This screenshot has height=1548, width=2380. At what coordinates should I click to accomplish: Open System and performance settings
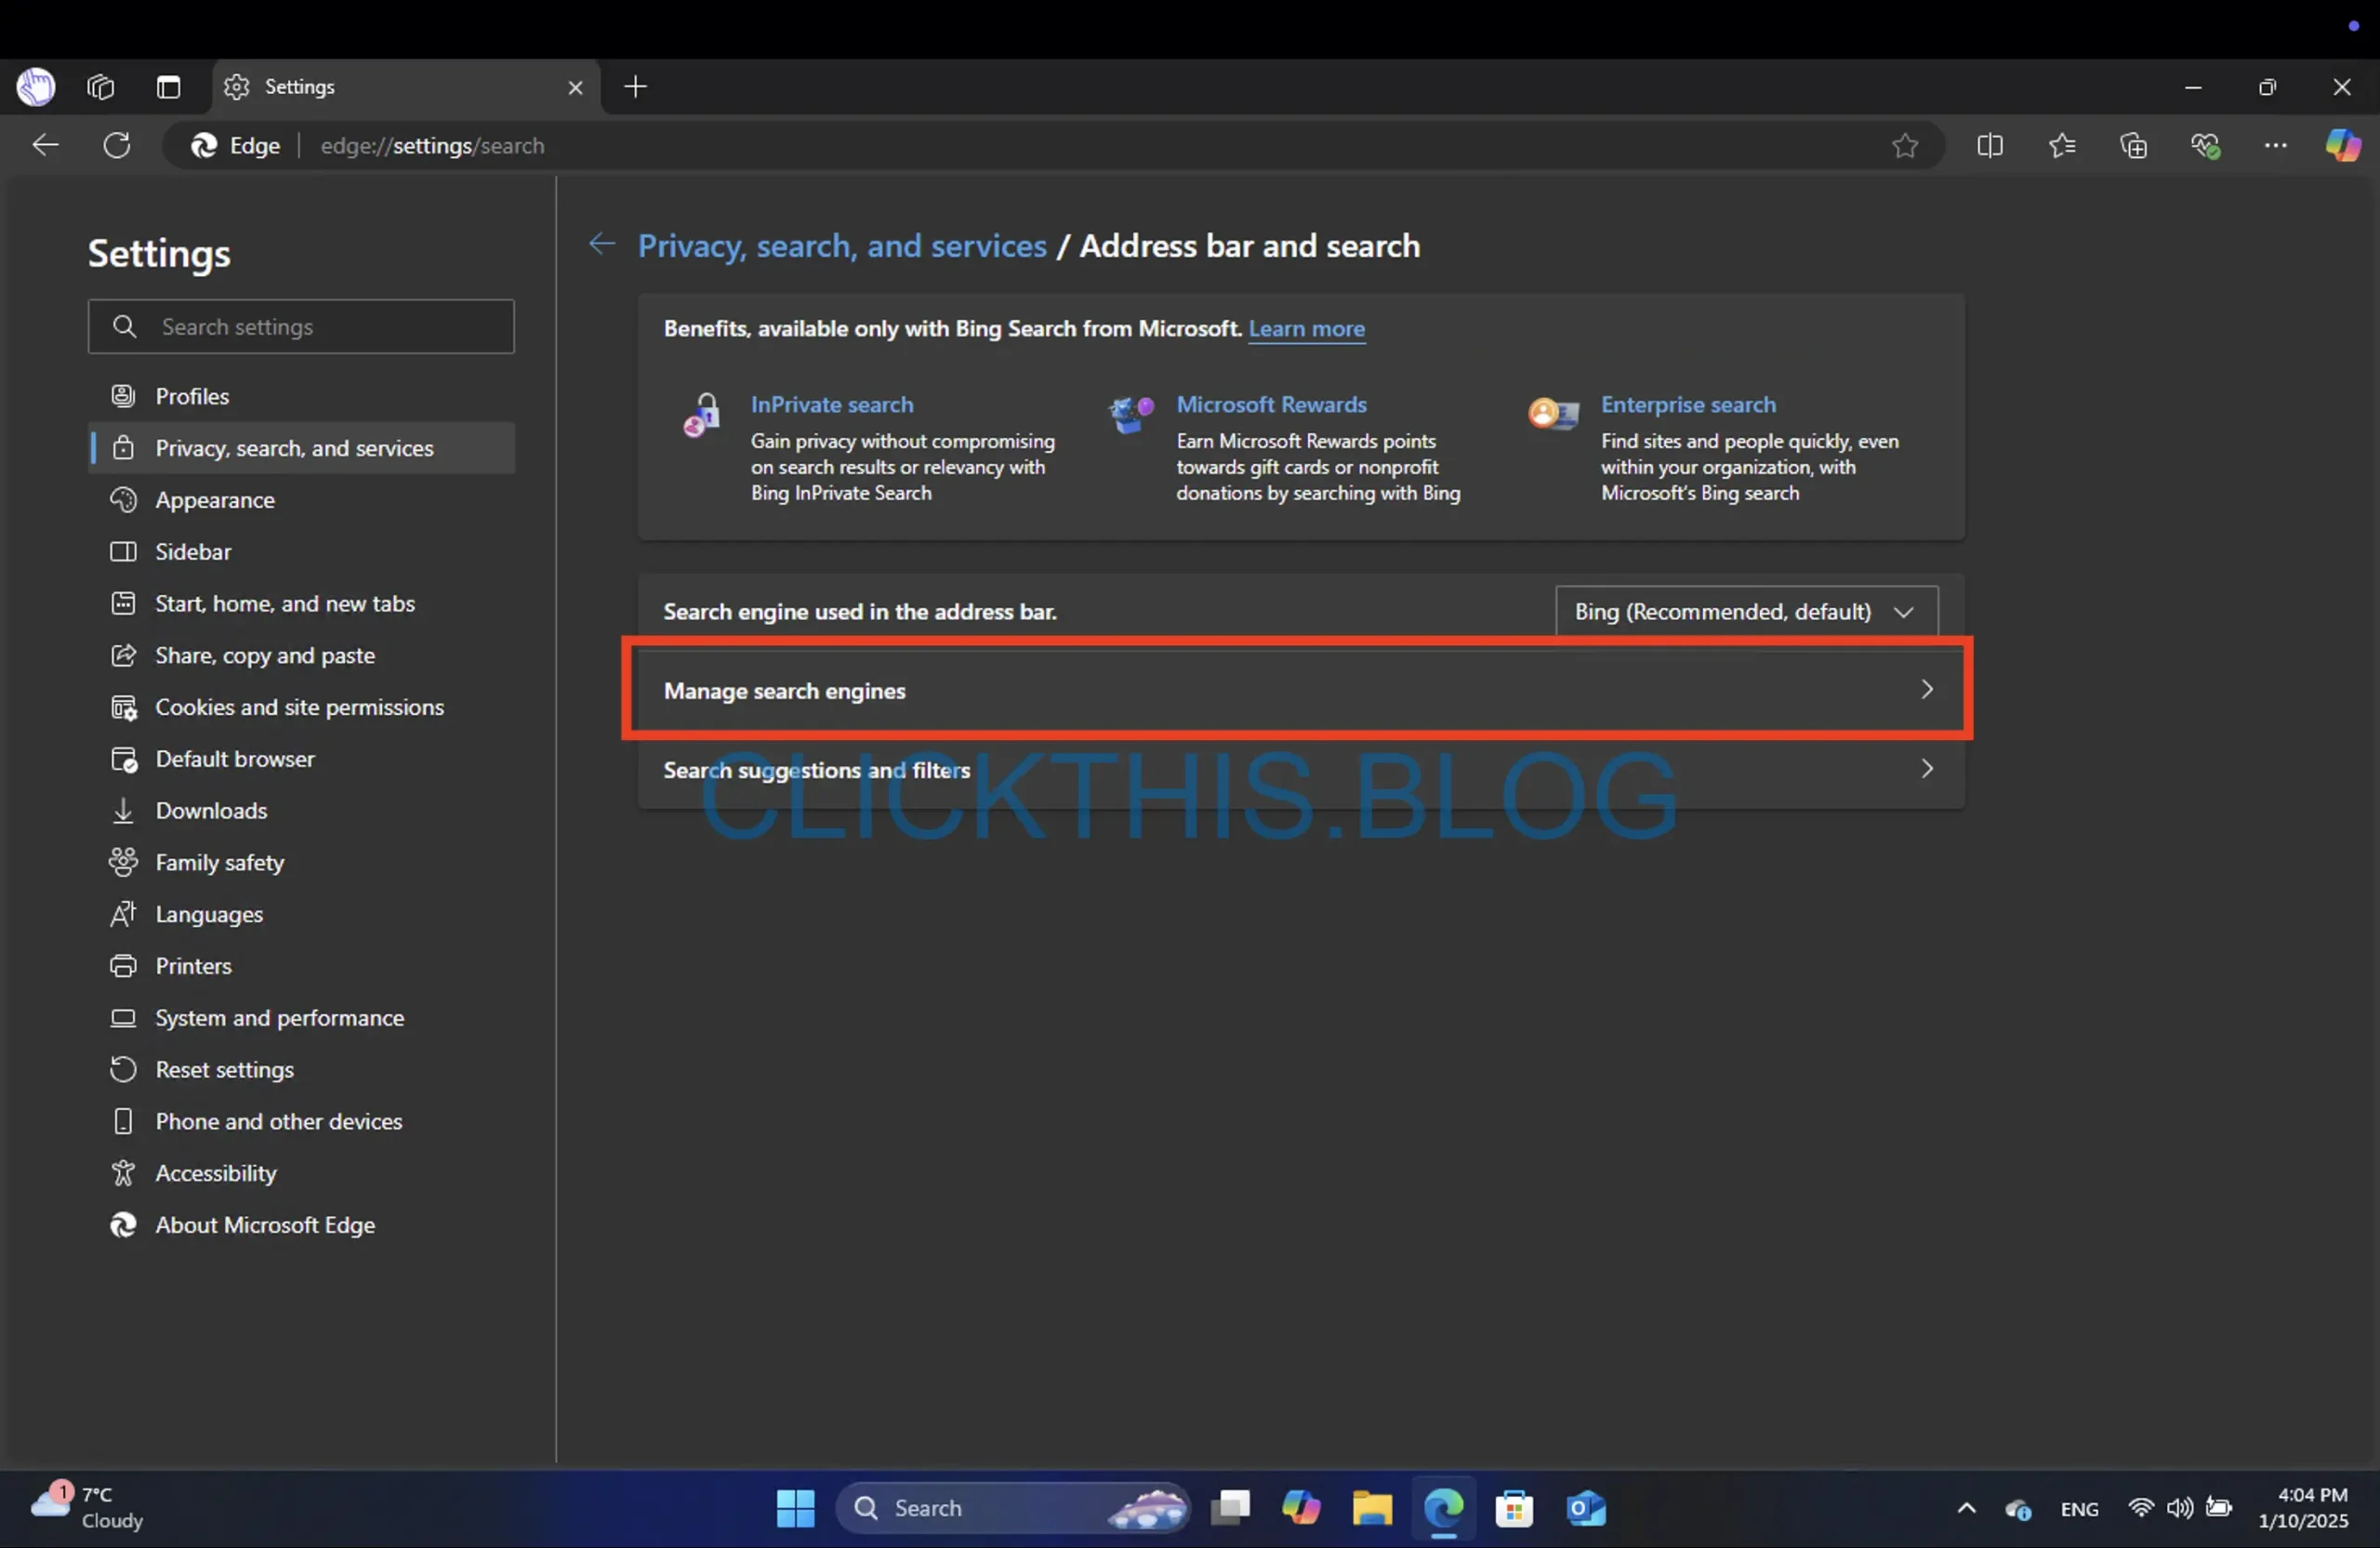[301, 1018]
